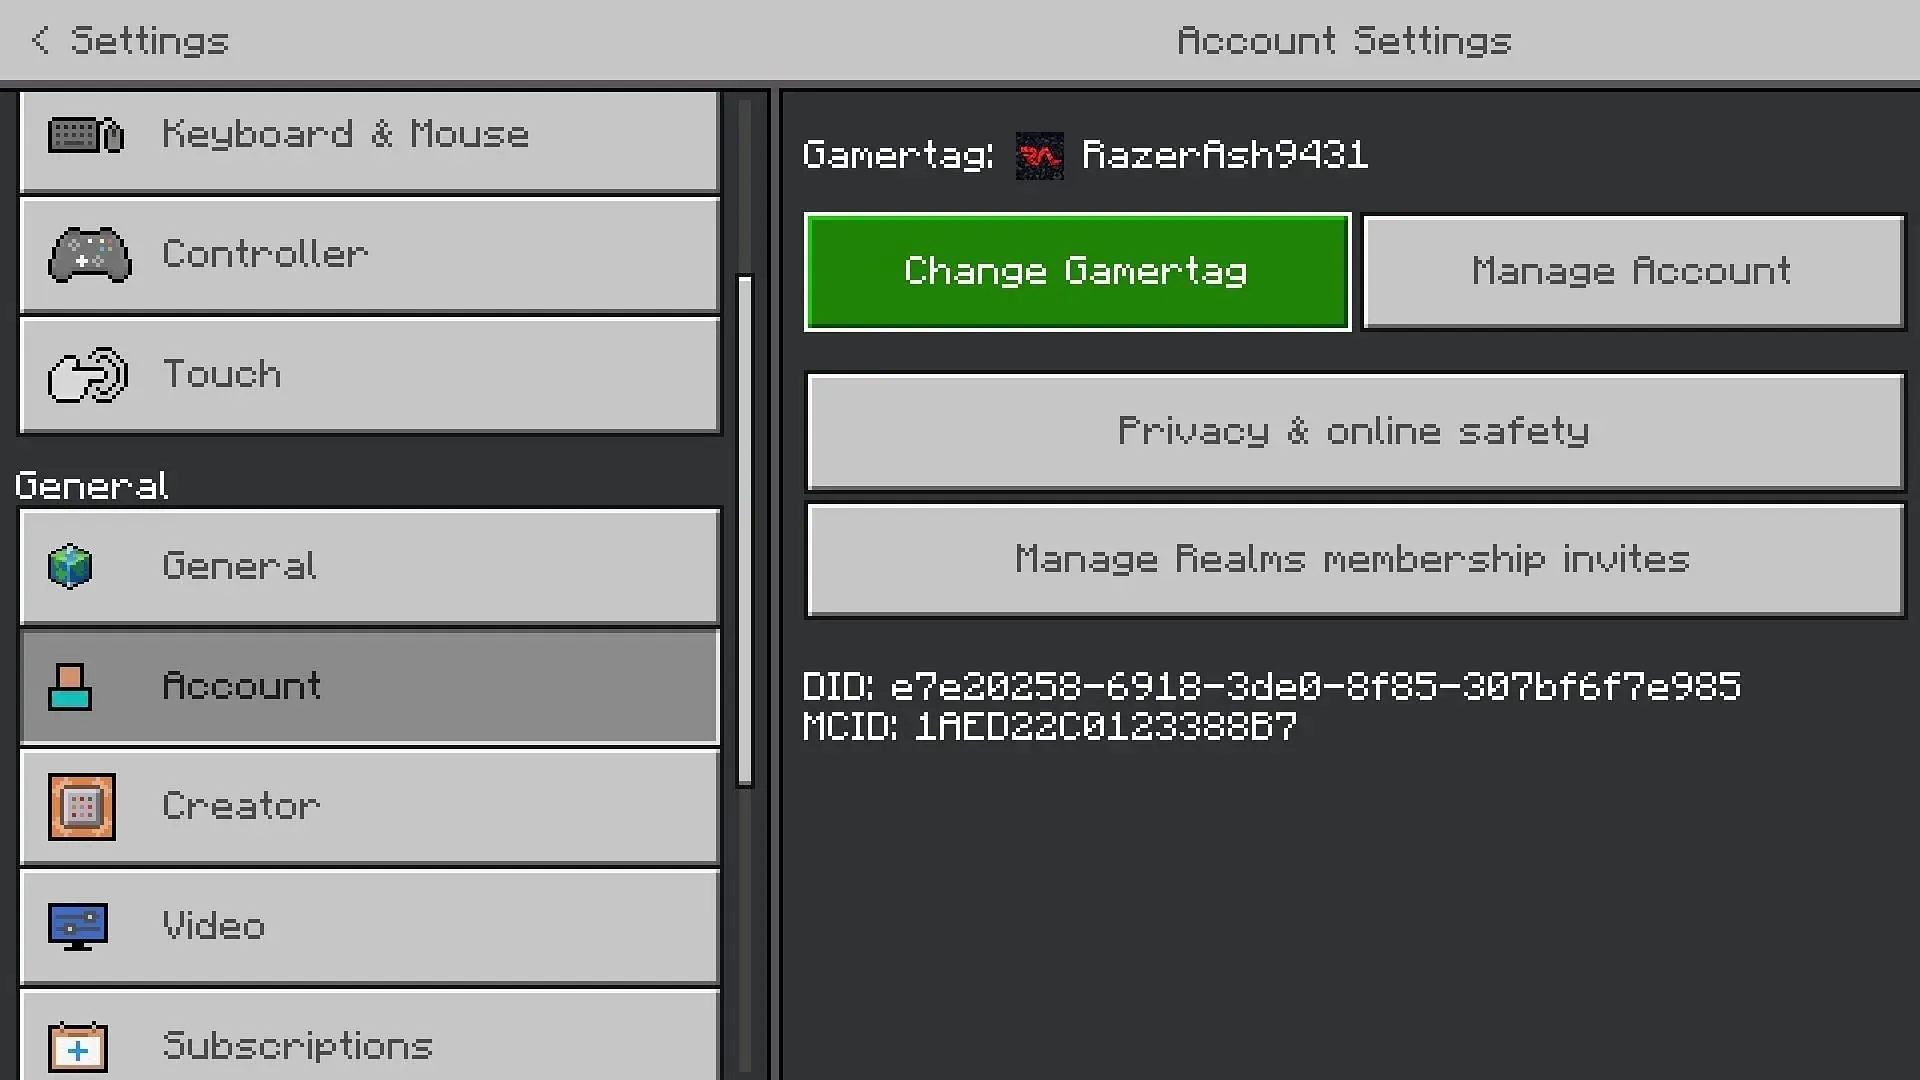Viewport: 1920px width, 1080px height.
Task: Expand the Subscriptions section
Action: point(369,1044)
